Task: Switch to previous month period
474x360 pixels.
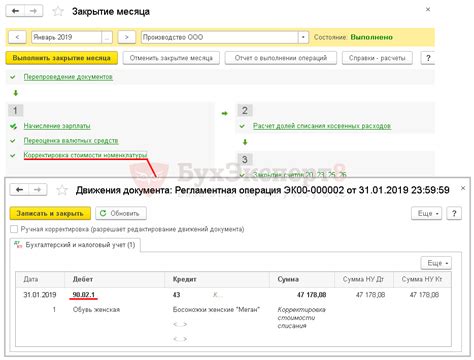Action: (x=17, y=37)
